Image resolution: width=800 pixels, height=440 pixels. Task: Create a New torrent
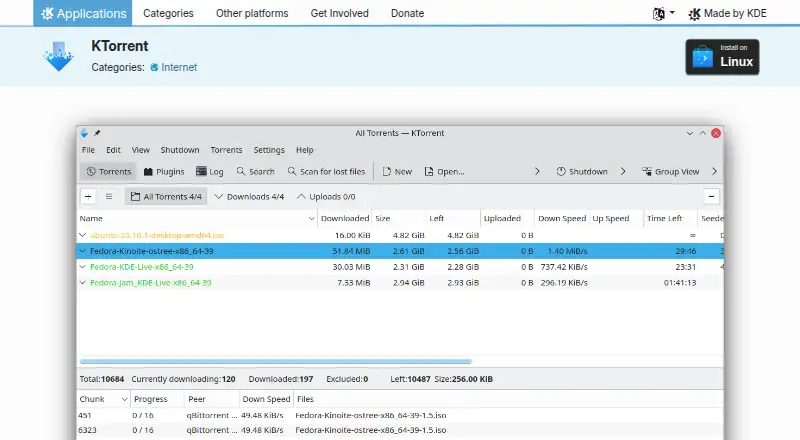pyautogui.click(x=397, y=172)
